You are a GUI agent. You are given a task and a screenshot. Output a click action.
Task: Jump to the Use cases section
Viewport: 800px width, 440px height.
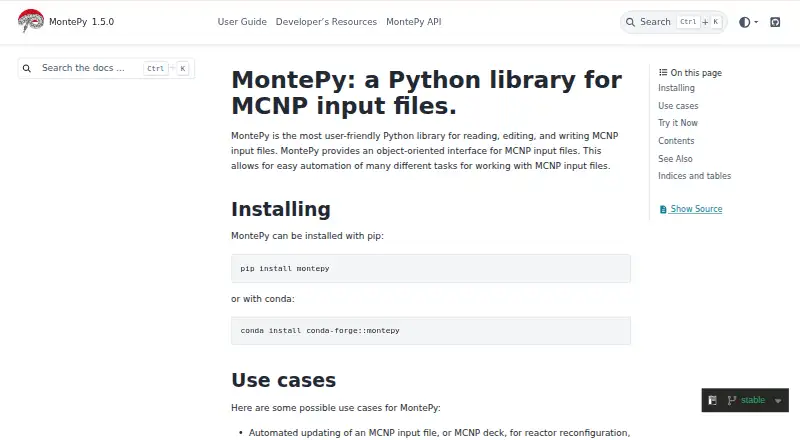(678, 106)
